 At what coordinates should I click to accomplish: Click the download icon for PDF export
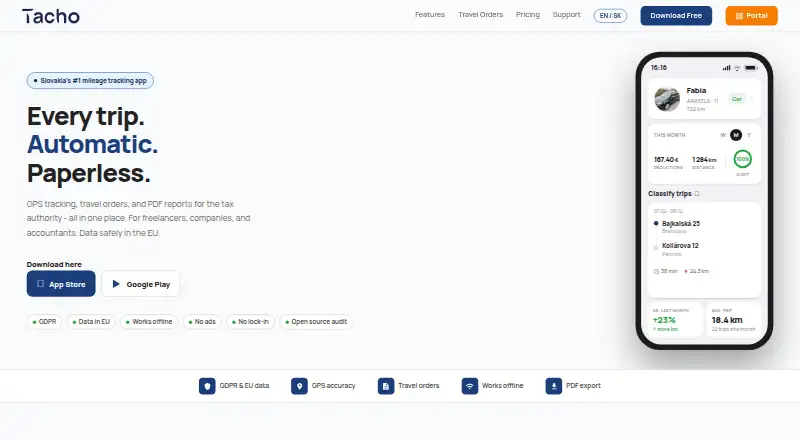pyautogui.click(x=554, y=386)
